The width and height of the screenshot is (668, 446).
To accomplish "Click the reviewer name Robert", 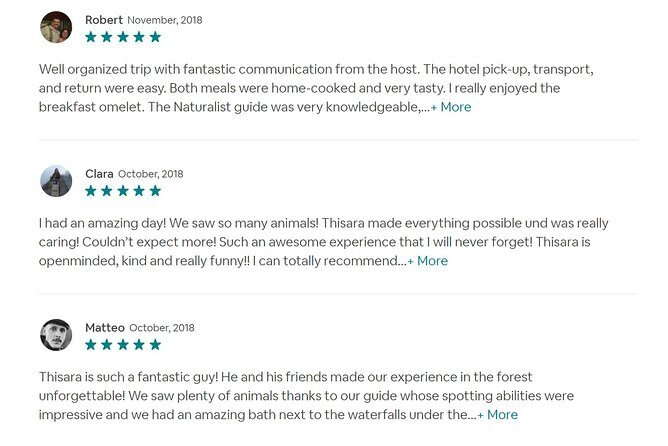I will point(104,20).
